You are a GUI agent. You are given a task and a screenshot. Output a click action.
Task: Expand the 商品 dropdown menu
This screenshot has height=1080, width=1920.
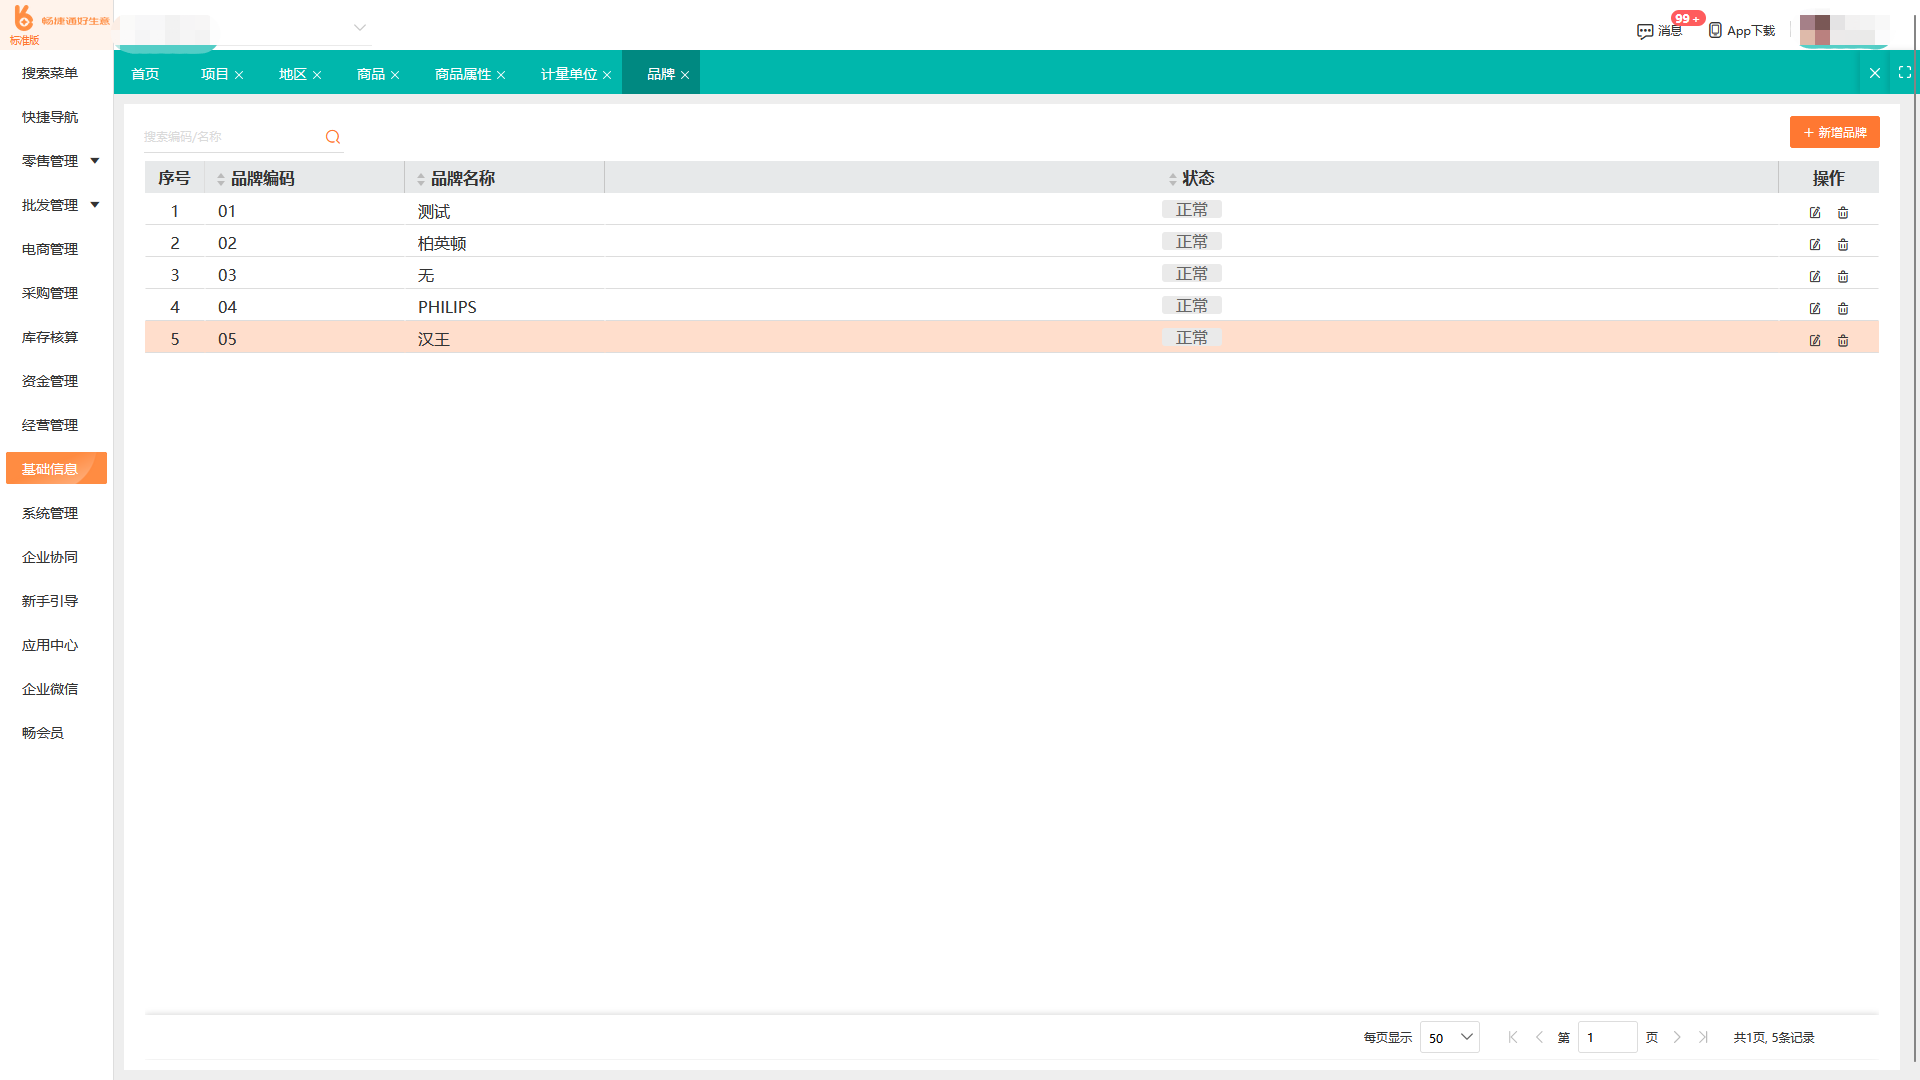[371, 74]
